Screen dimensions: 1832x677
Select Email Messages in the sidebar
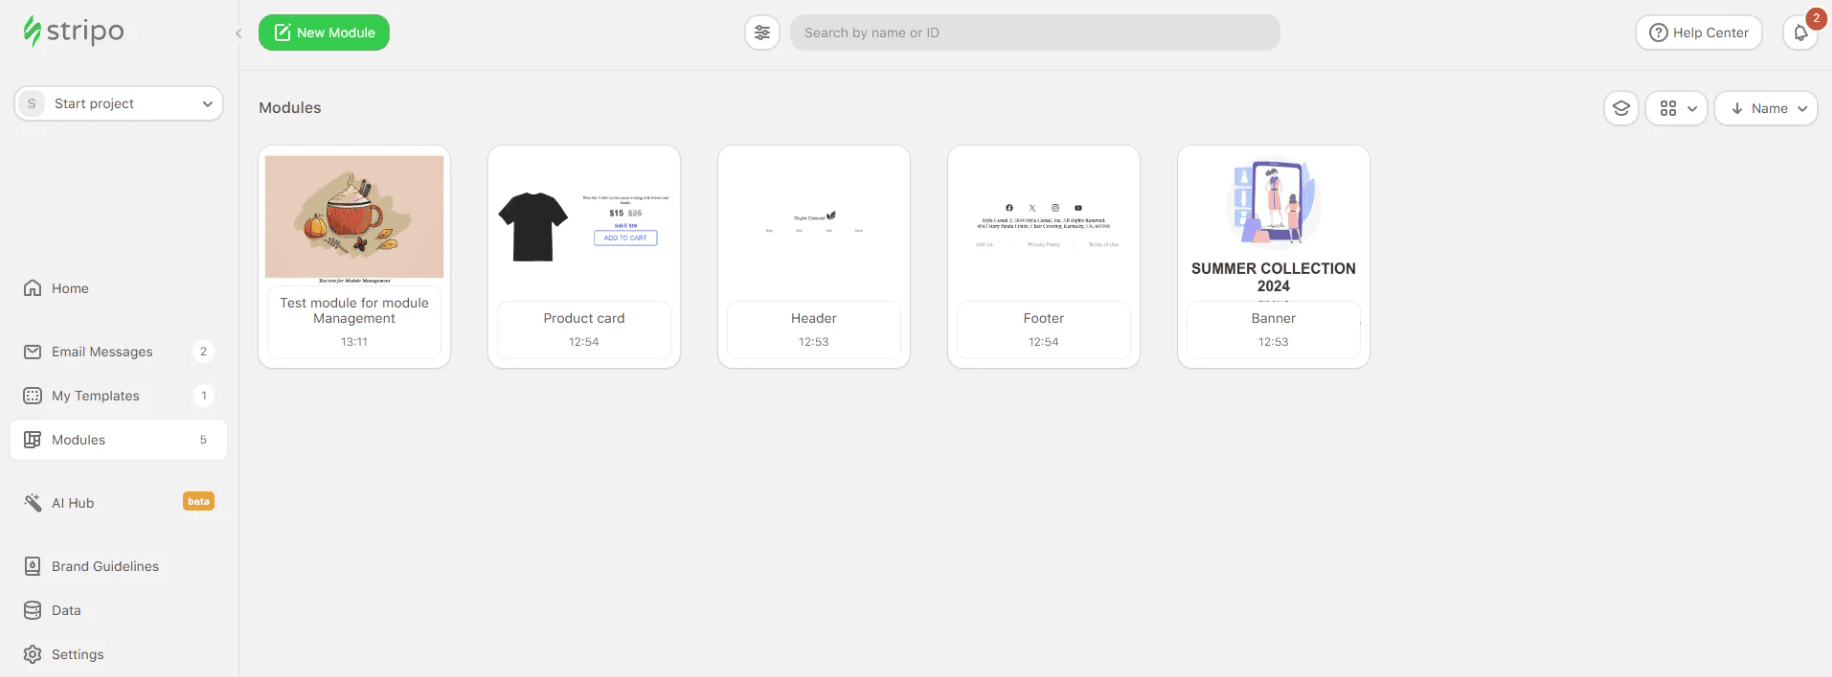click(x=102, y=352)
